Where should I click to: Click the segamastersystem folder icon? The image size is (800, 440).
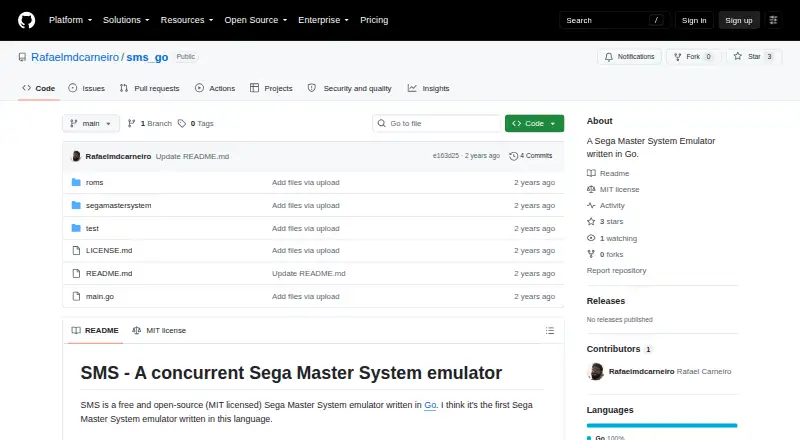pyautogui.click(x=76, y=205)
